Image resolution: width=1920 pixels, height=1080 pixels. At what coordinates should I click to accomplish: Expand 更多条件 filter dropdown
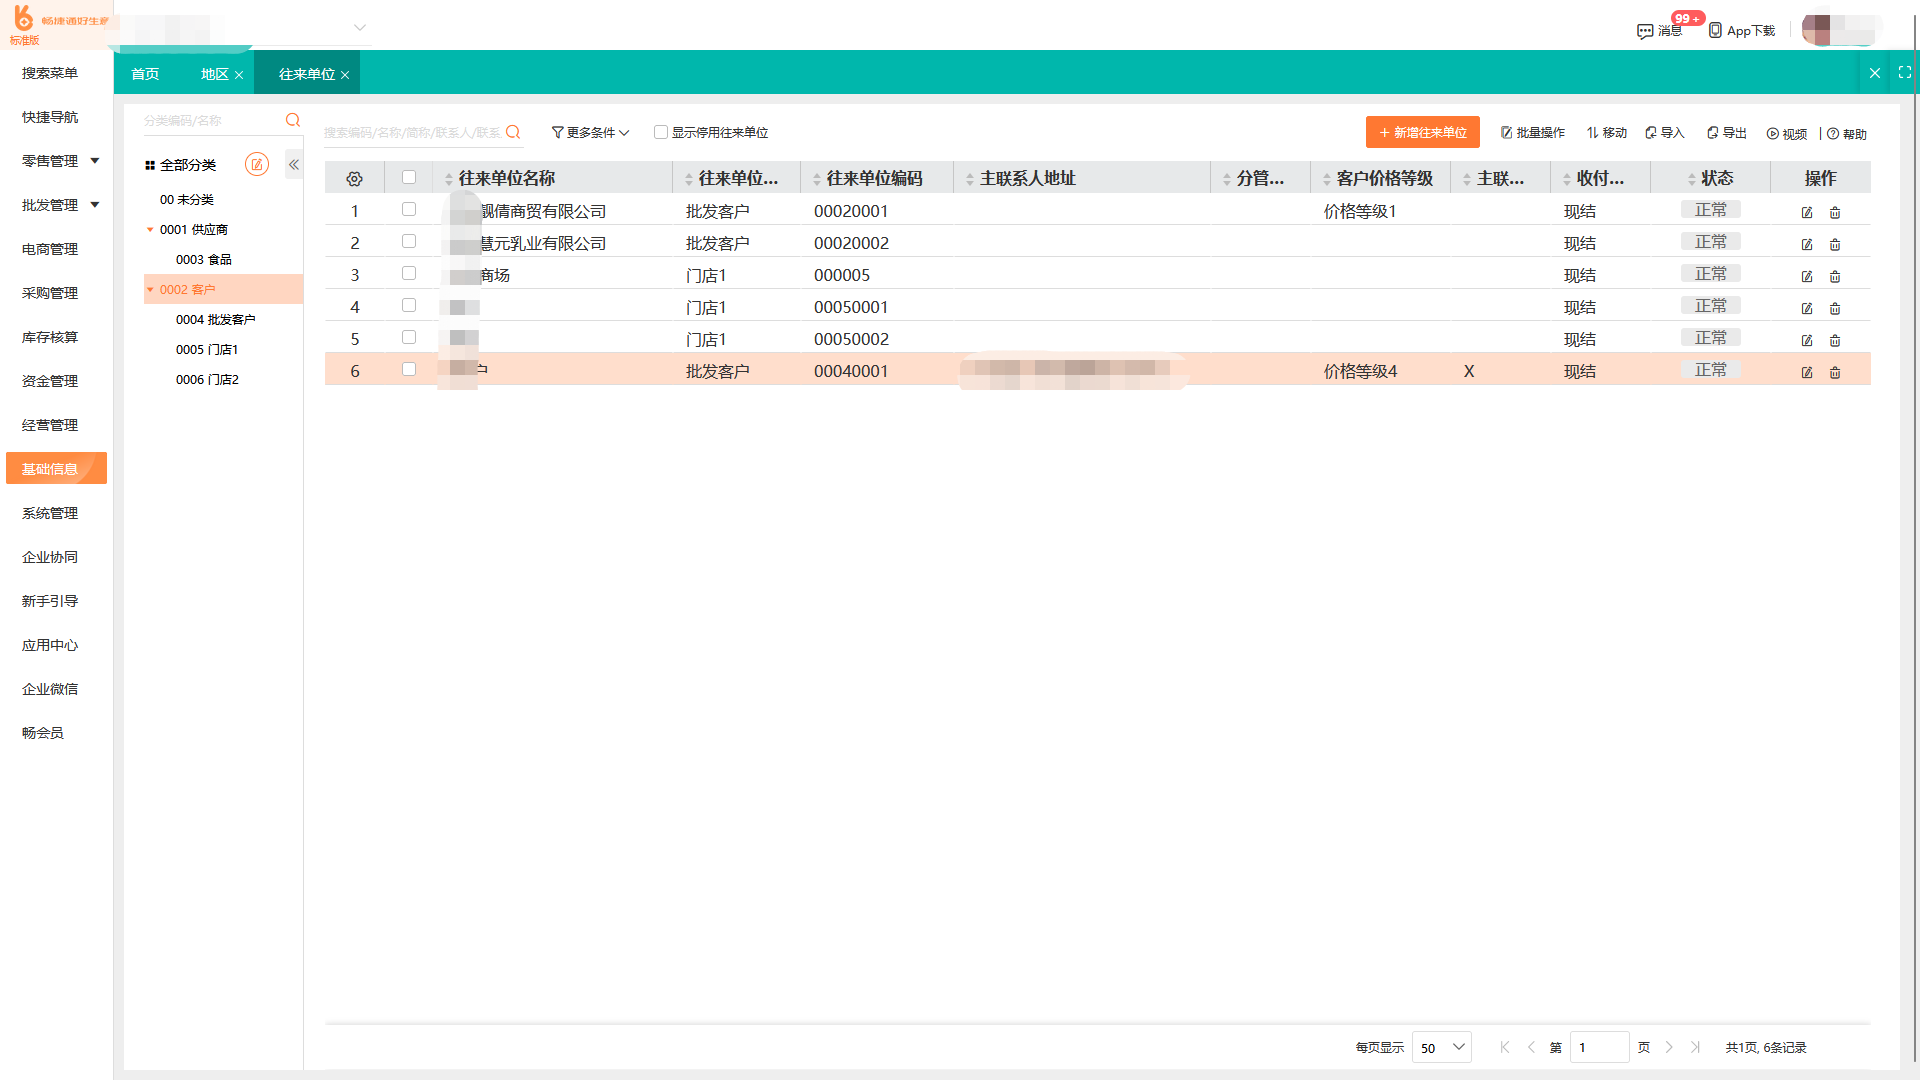click(592, 131)
